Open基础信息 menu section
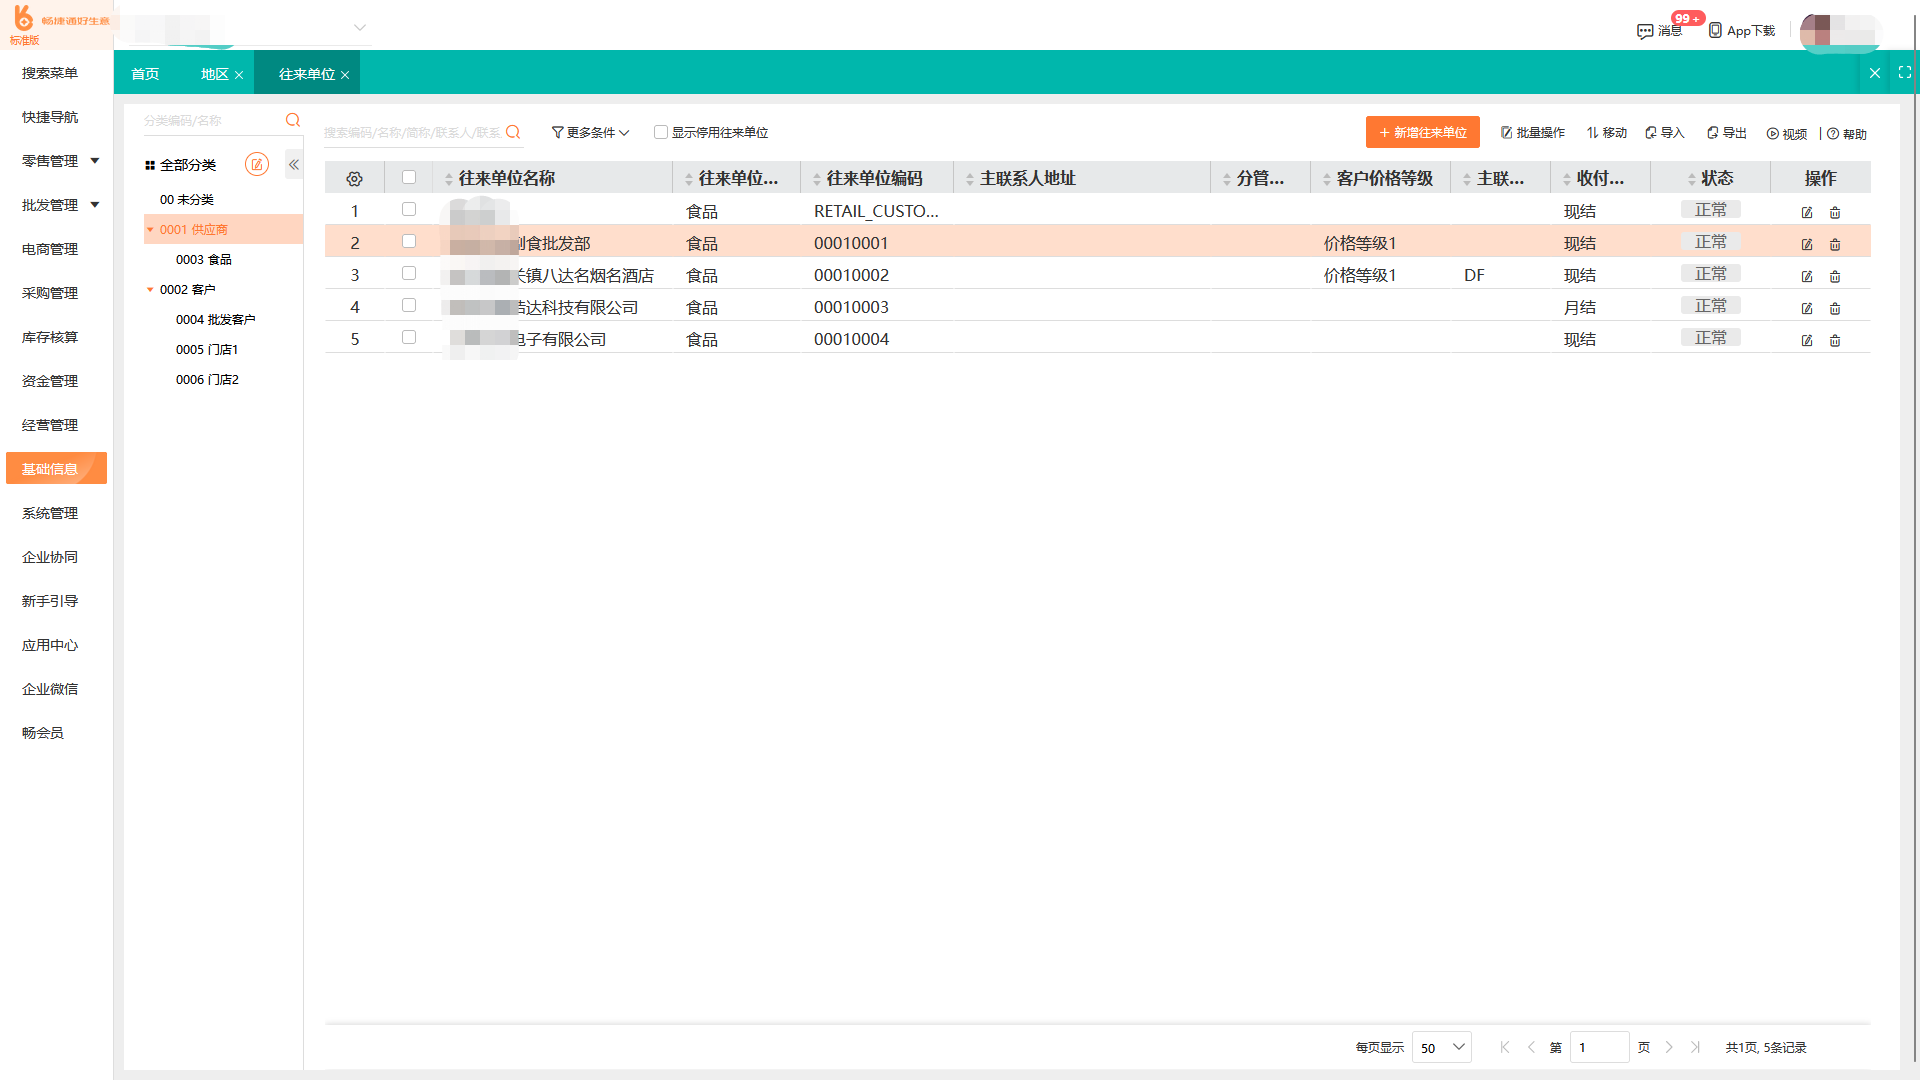Screen dimensions: 1920x1080 54,468
